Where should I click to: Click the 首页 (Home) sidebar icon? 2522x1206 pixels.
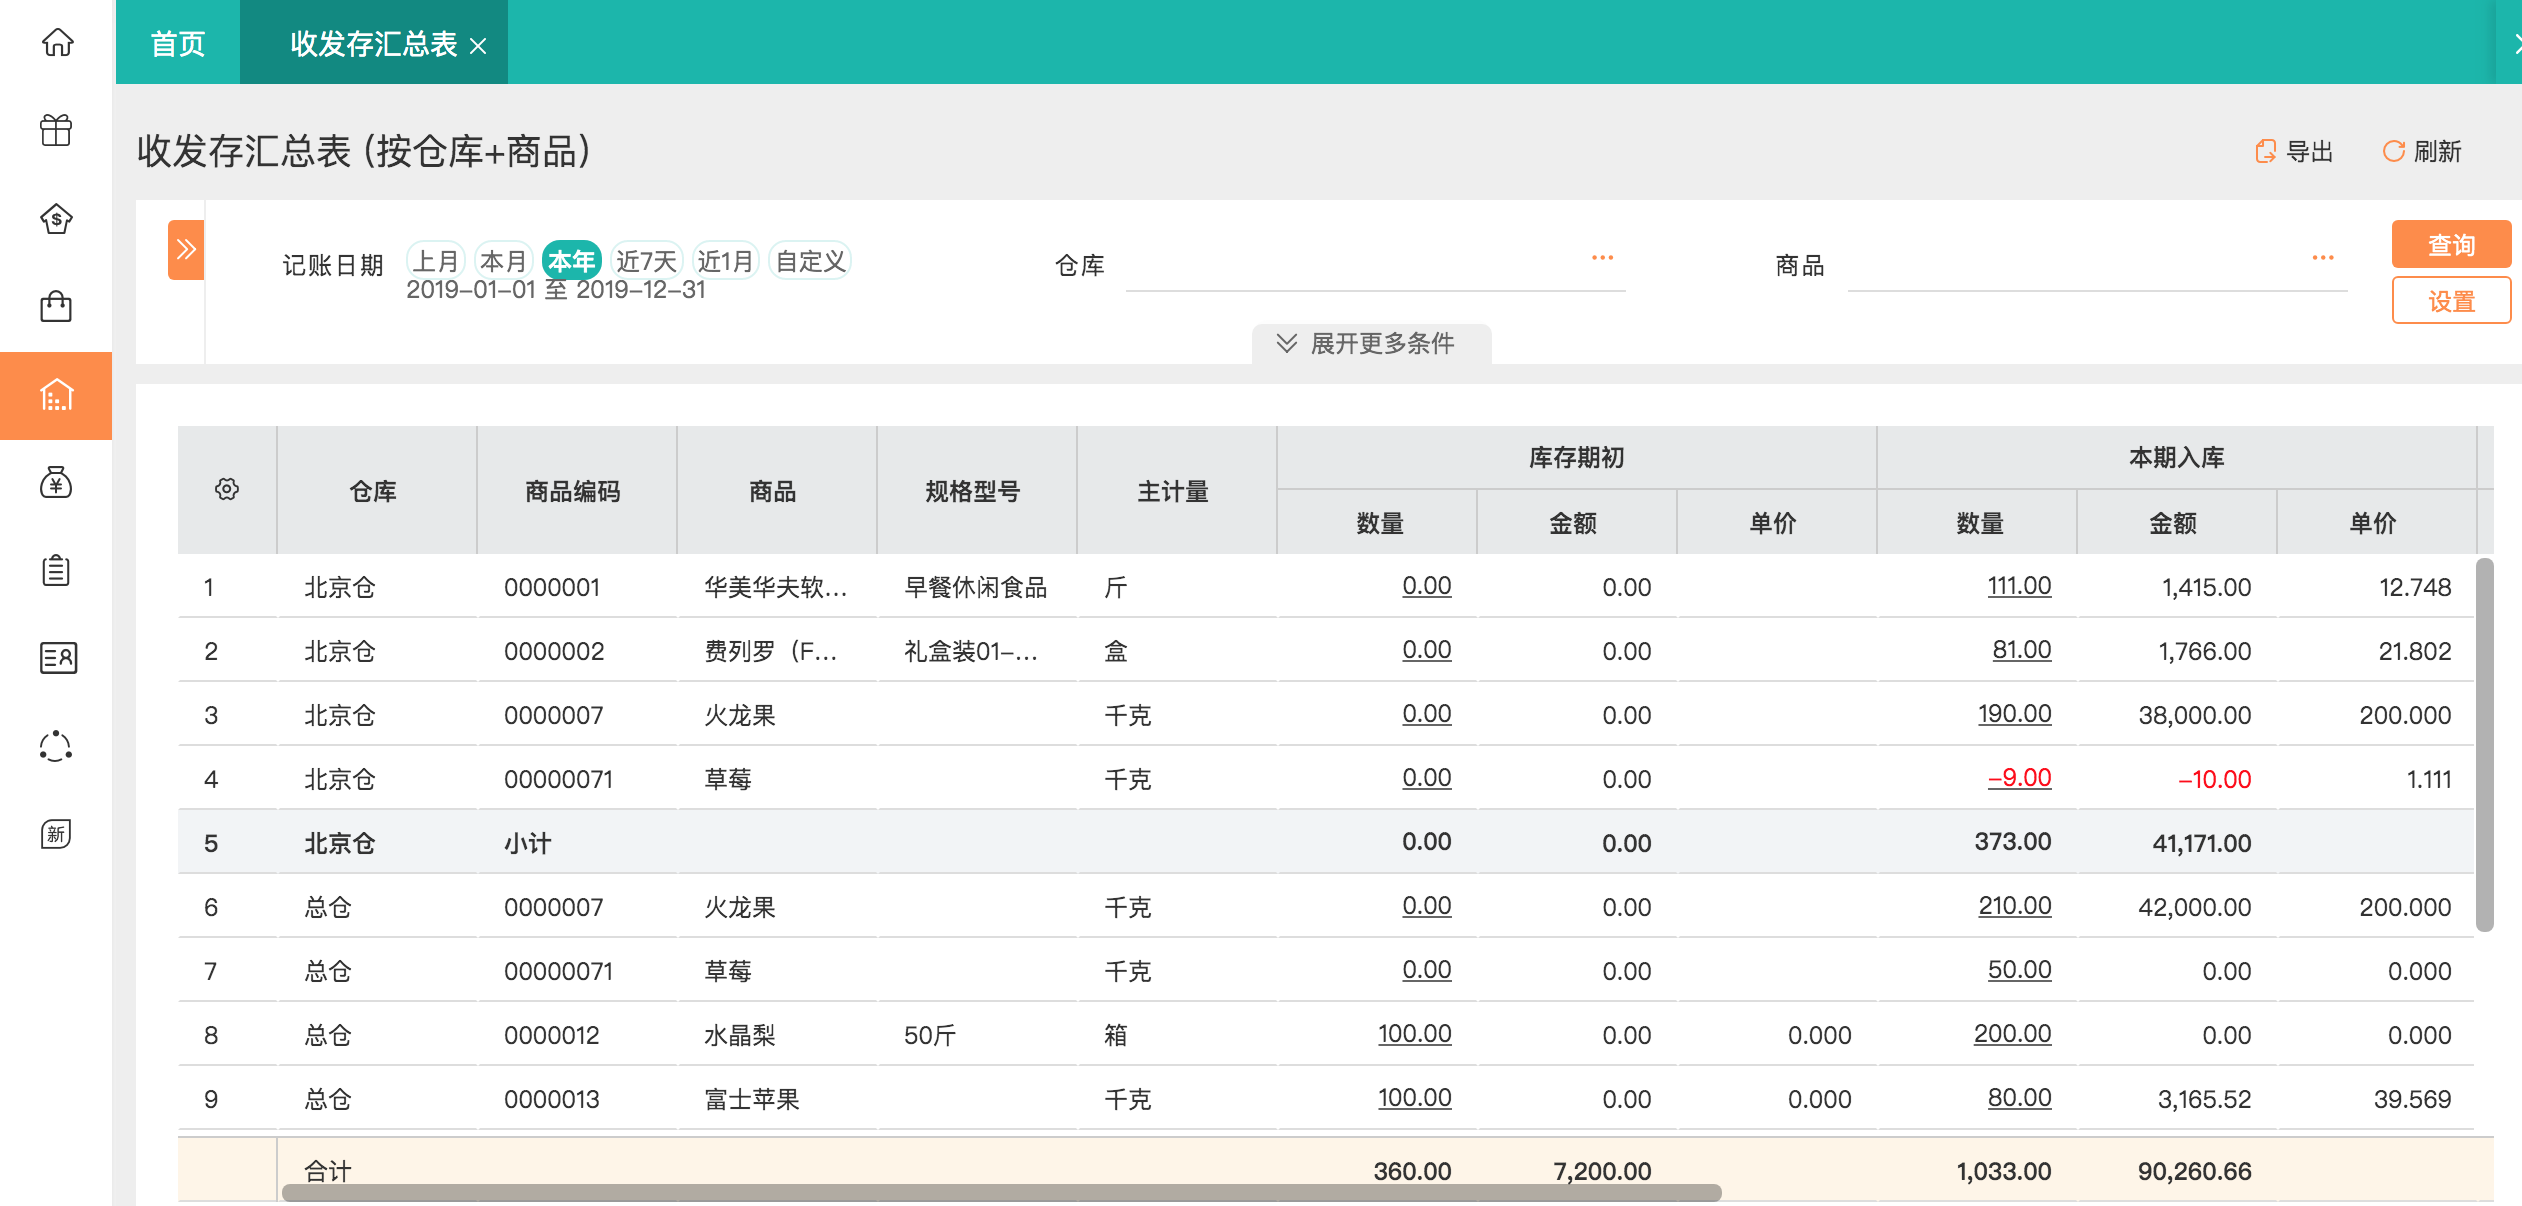[56, 42]
